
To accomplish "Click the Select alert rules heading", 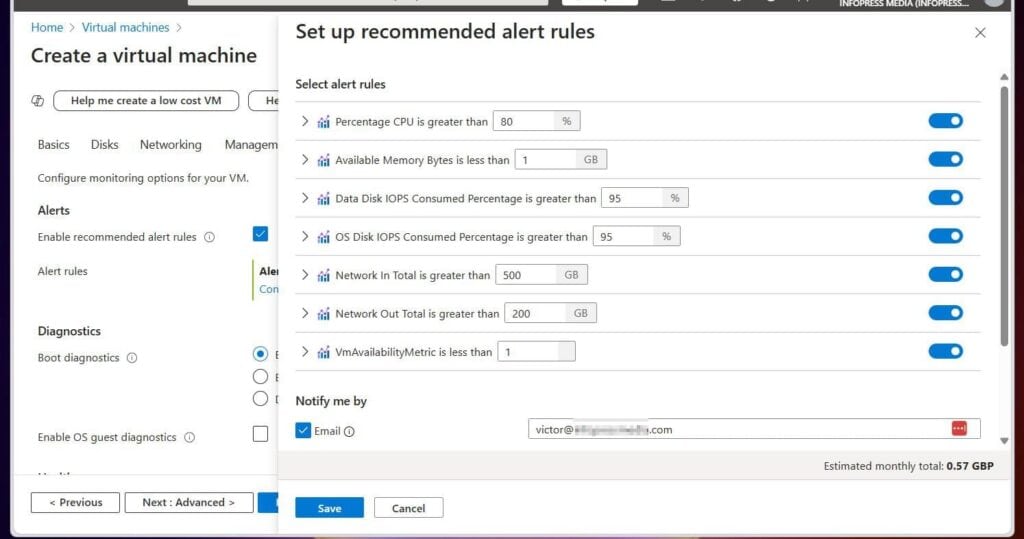I will pyautogui.click(x=340, y=84).
